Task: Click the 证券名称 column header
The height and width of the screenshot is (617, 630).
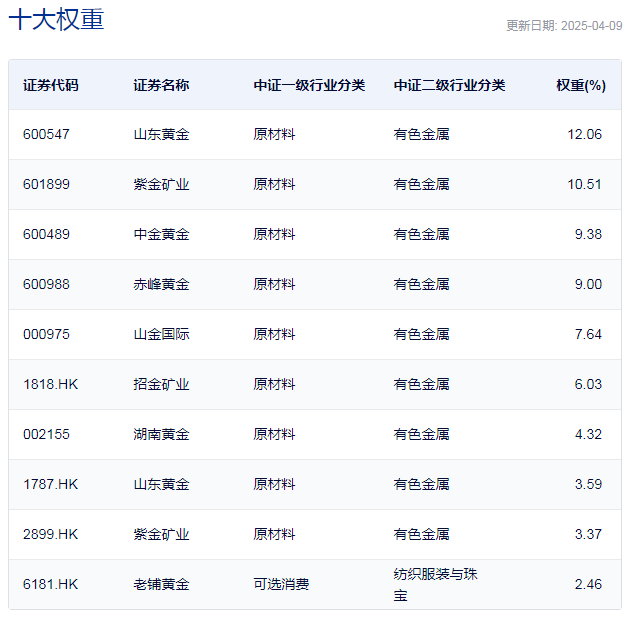Action: coord(161,85)
